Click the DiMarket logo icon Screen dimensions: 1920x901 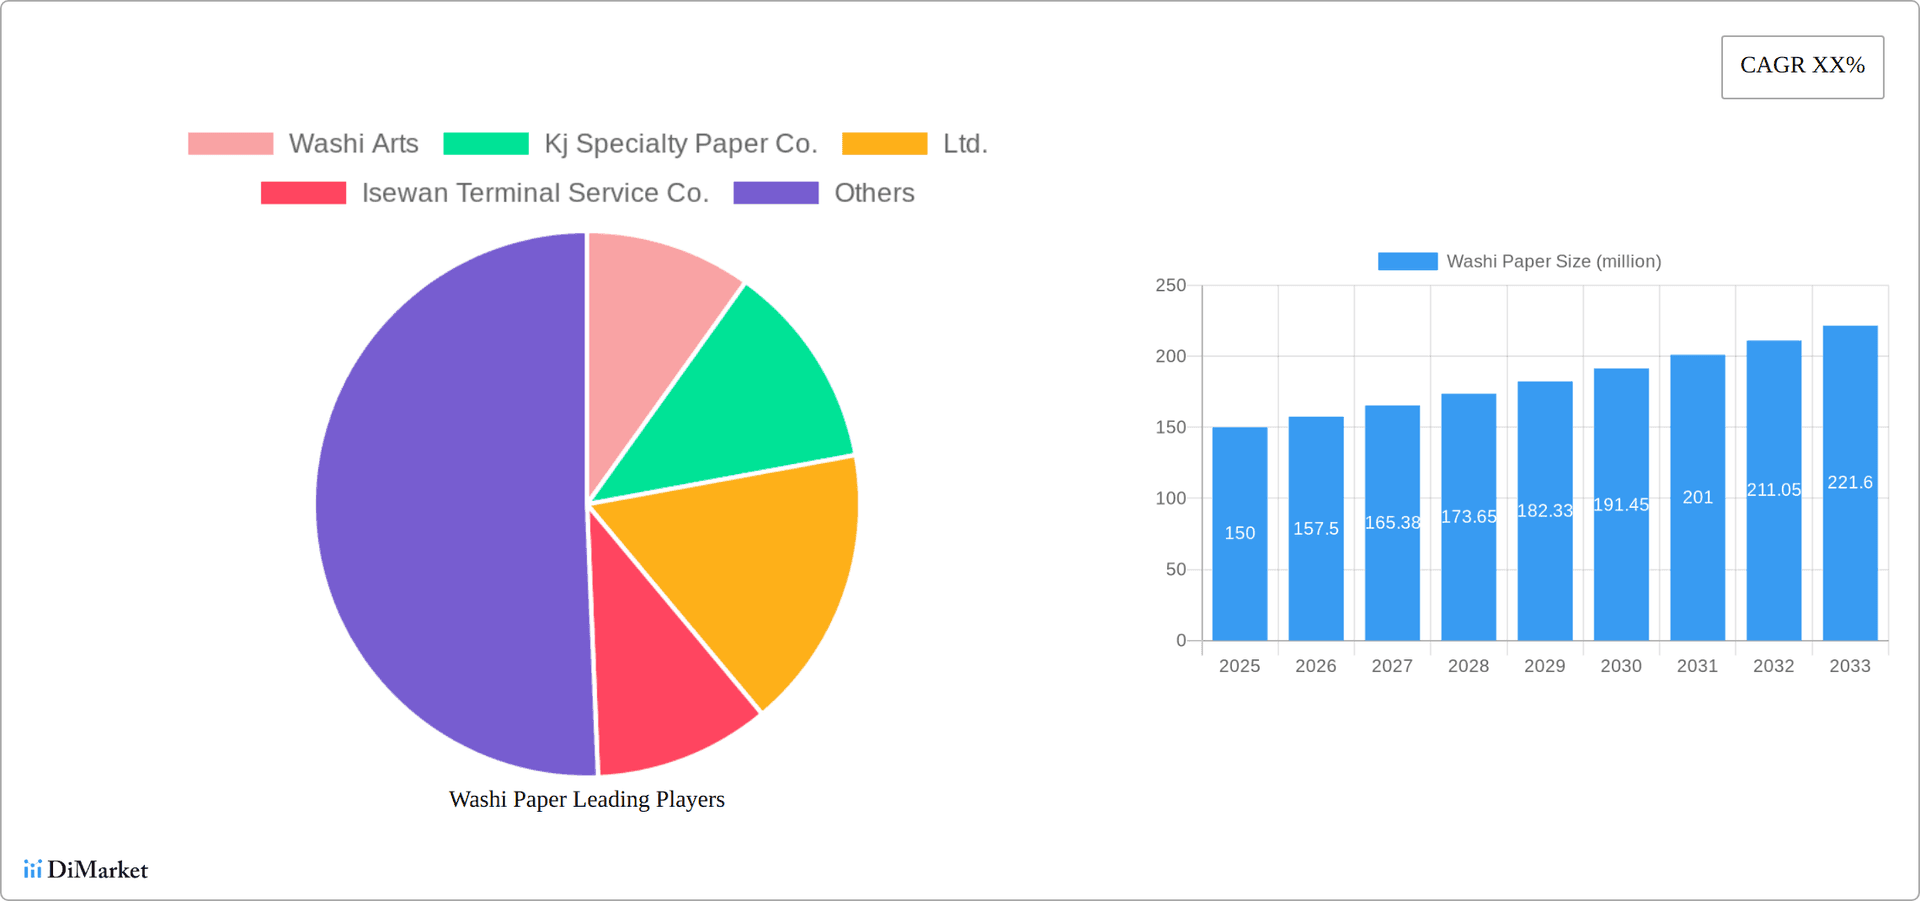(x=33, y=868)
